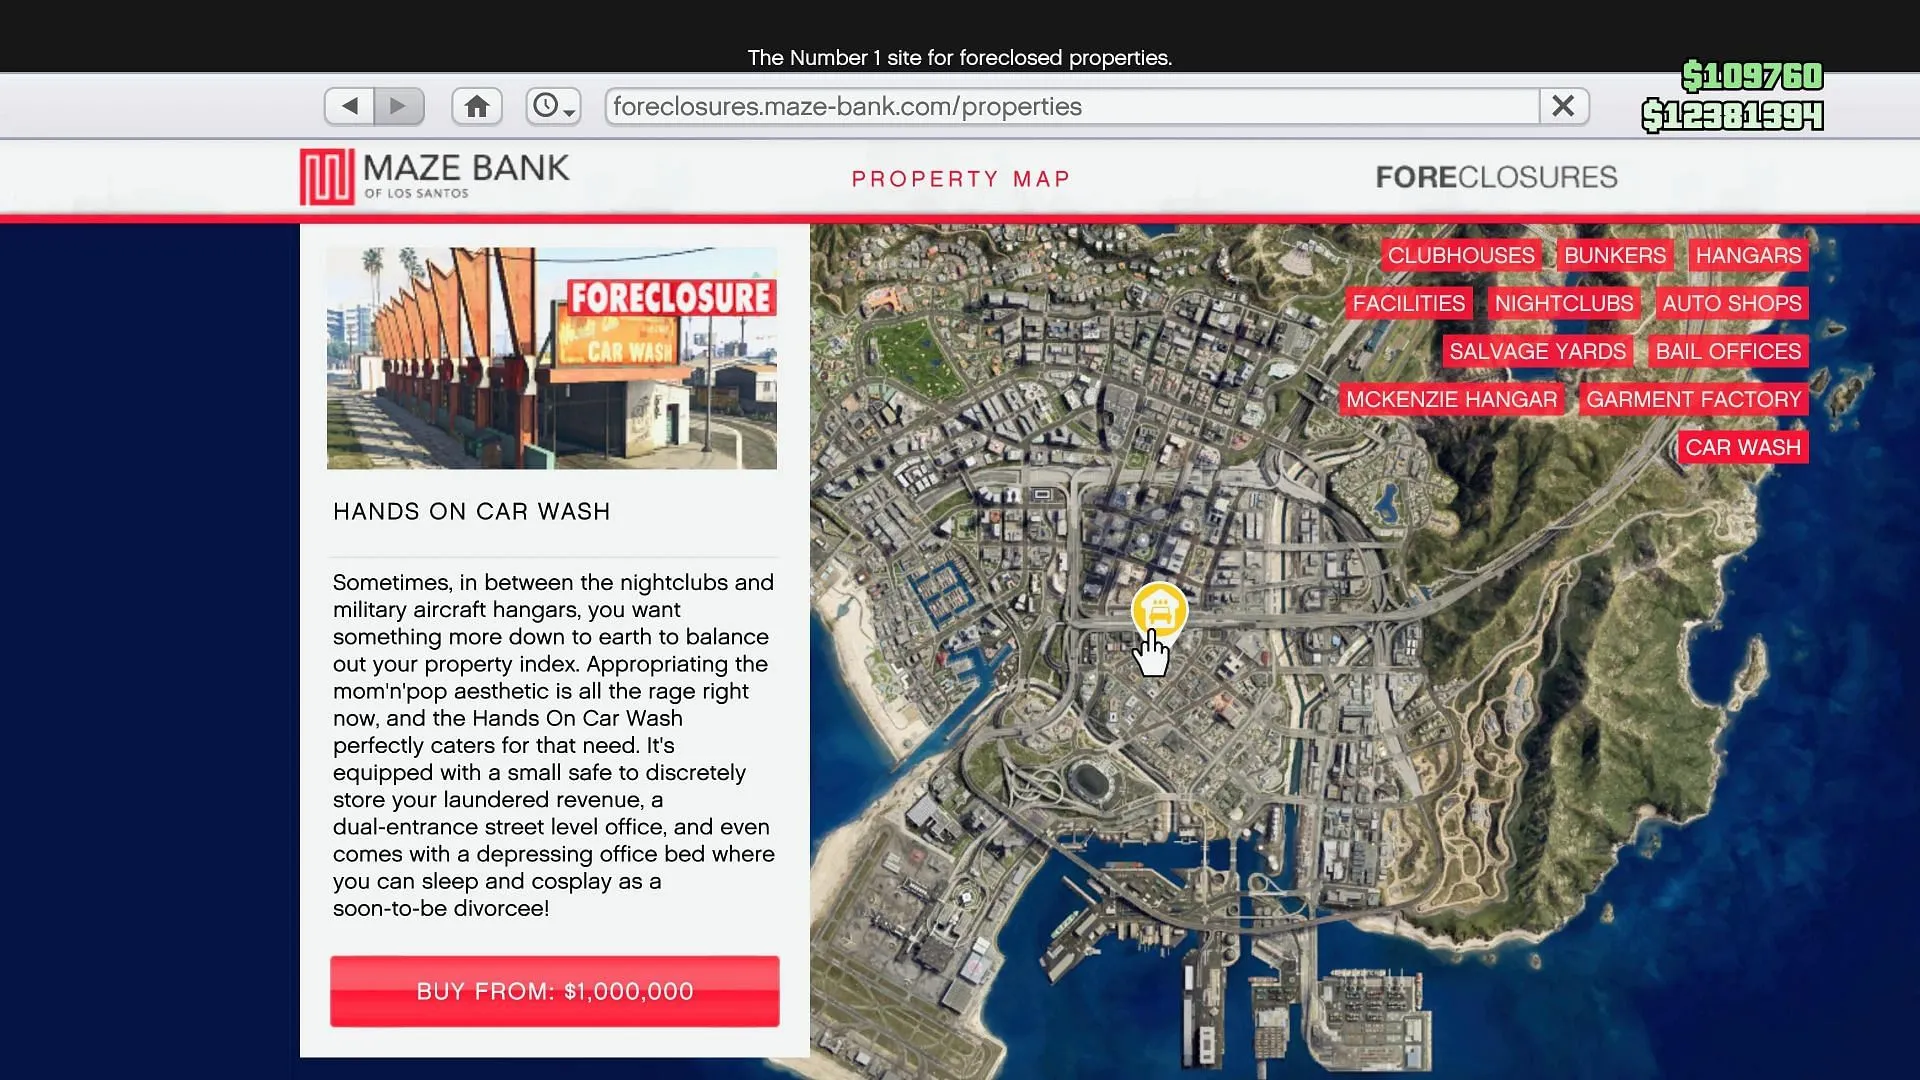Click the browser back arrow
The image size is (1920, 1080).
pos(350,106)
